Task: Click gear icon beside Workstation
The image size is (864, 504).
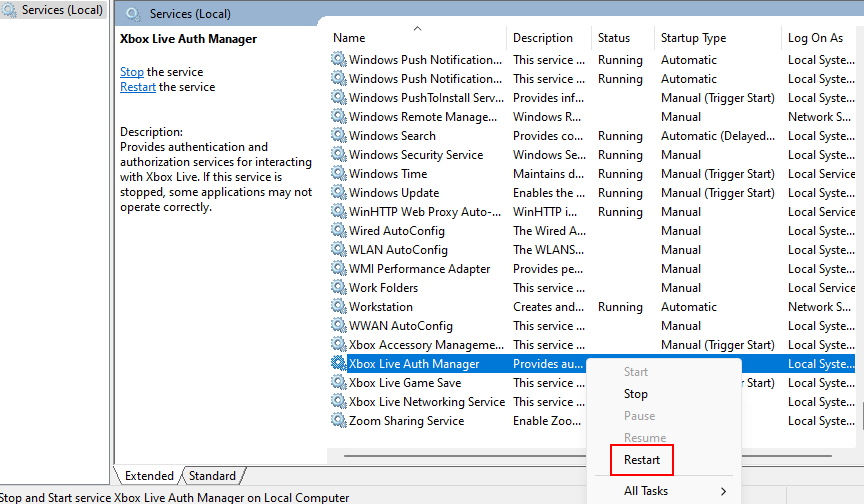Action: pyautogui.click(x=338, y=306)
